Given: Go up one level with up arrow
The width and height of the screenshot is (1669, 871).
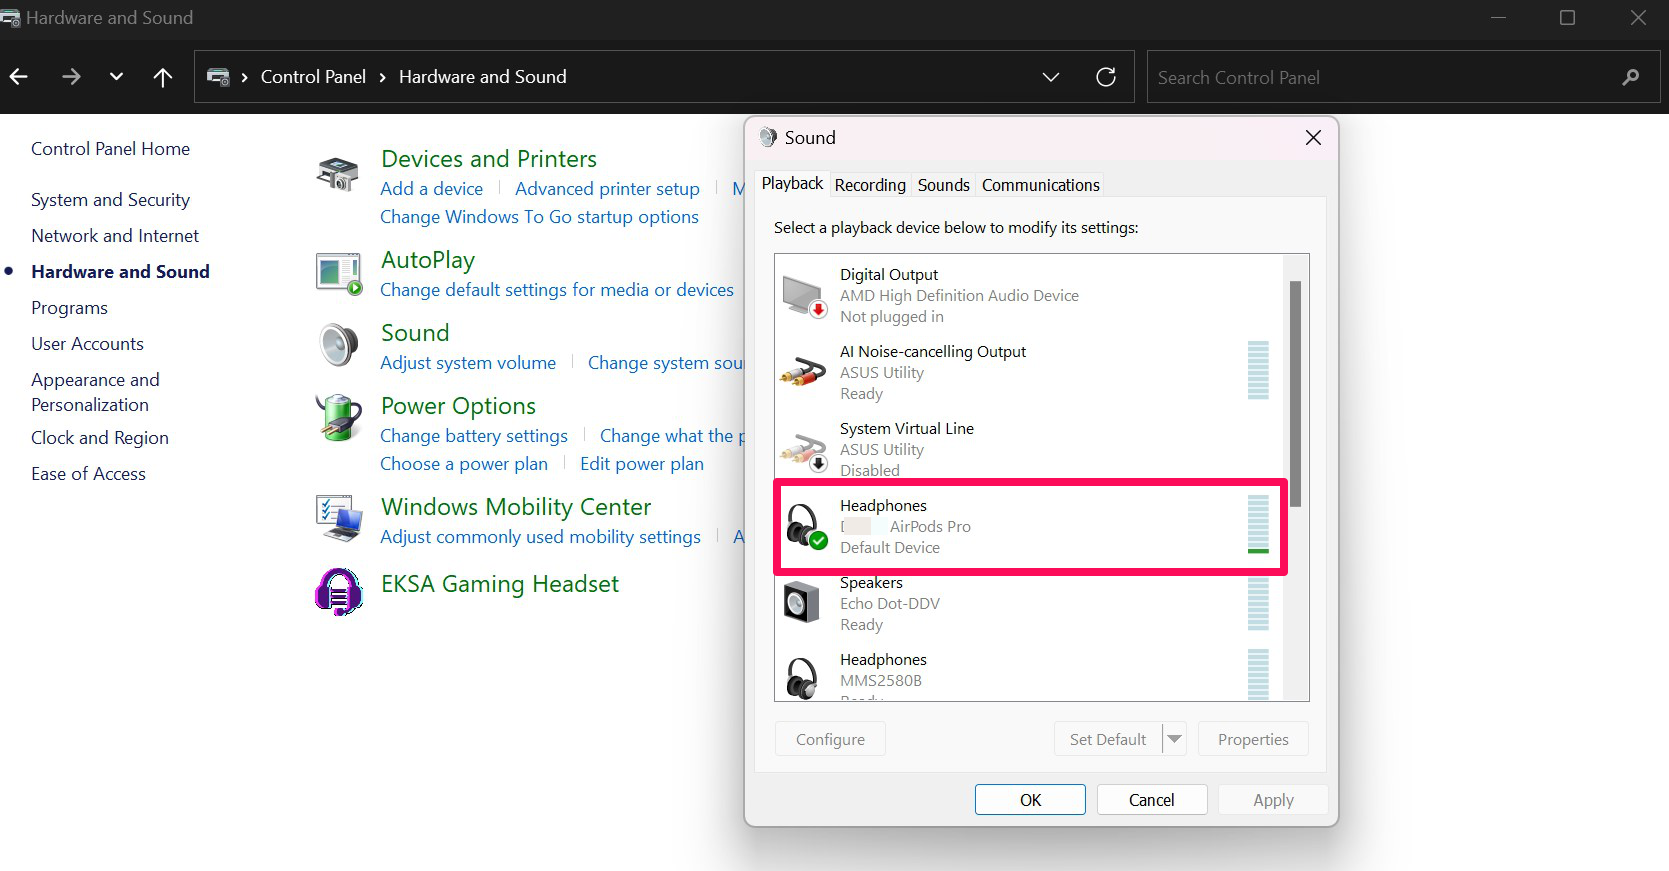Looking at the screenshot, I should [x=163, y=76].
